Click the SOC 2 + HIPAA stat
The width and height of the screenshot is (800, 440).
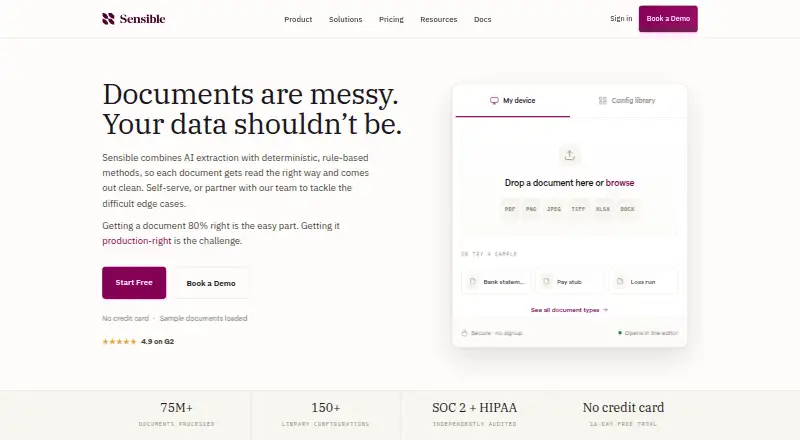pos(474,414)
